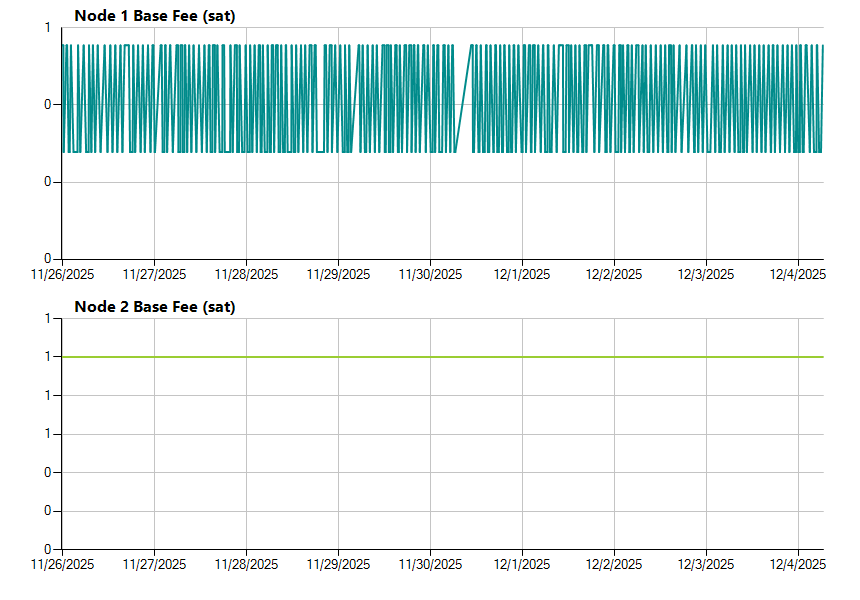Screen dimensions: 860x600
Task: Click the "Node 1 Base Fee (sat)" chart title
Action: 155,16
